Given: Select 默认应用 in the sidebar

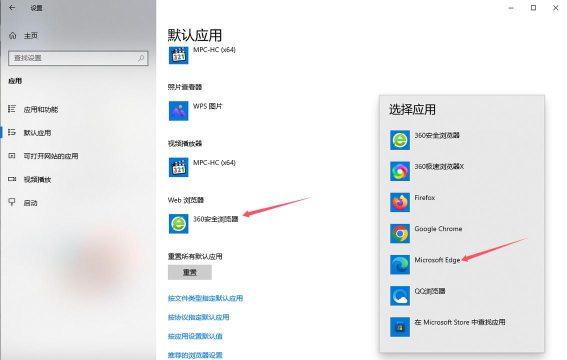Looking at the screenshot, I should click(x=37, y=133).
